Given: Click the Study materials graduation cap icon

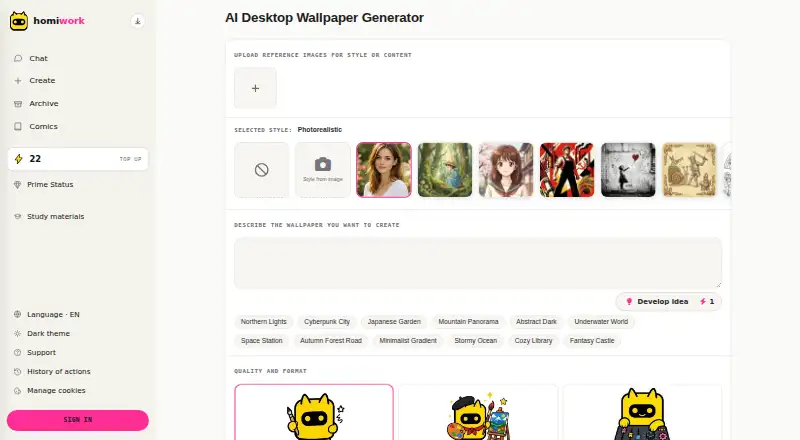Looking at the screenshot, I should click(x=17, y=216).
